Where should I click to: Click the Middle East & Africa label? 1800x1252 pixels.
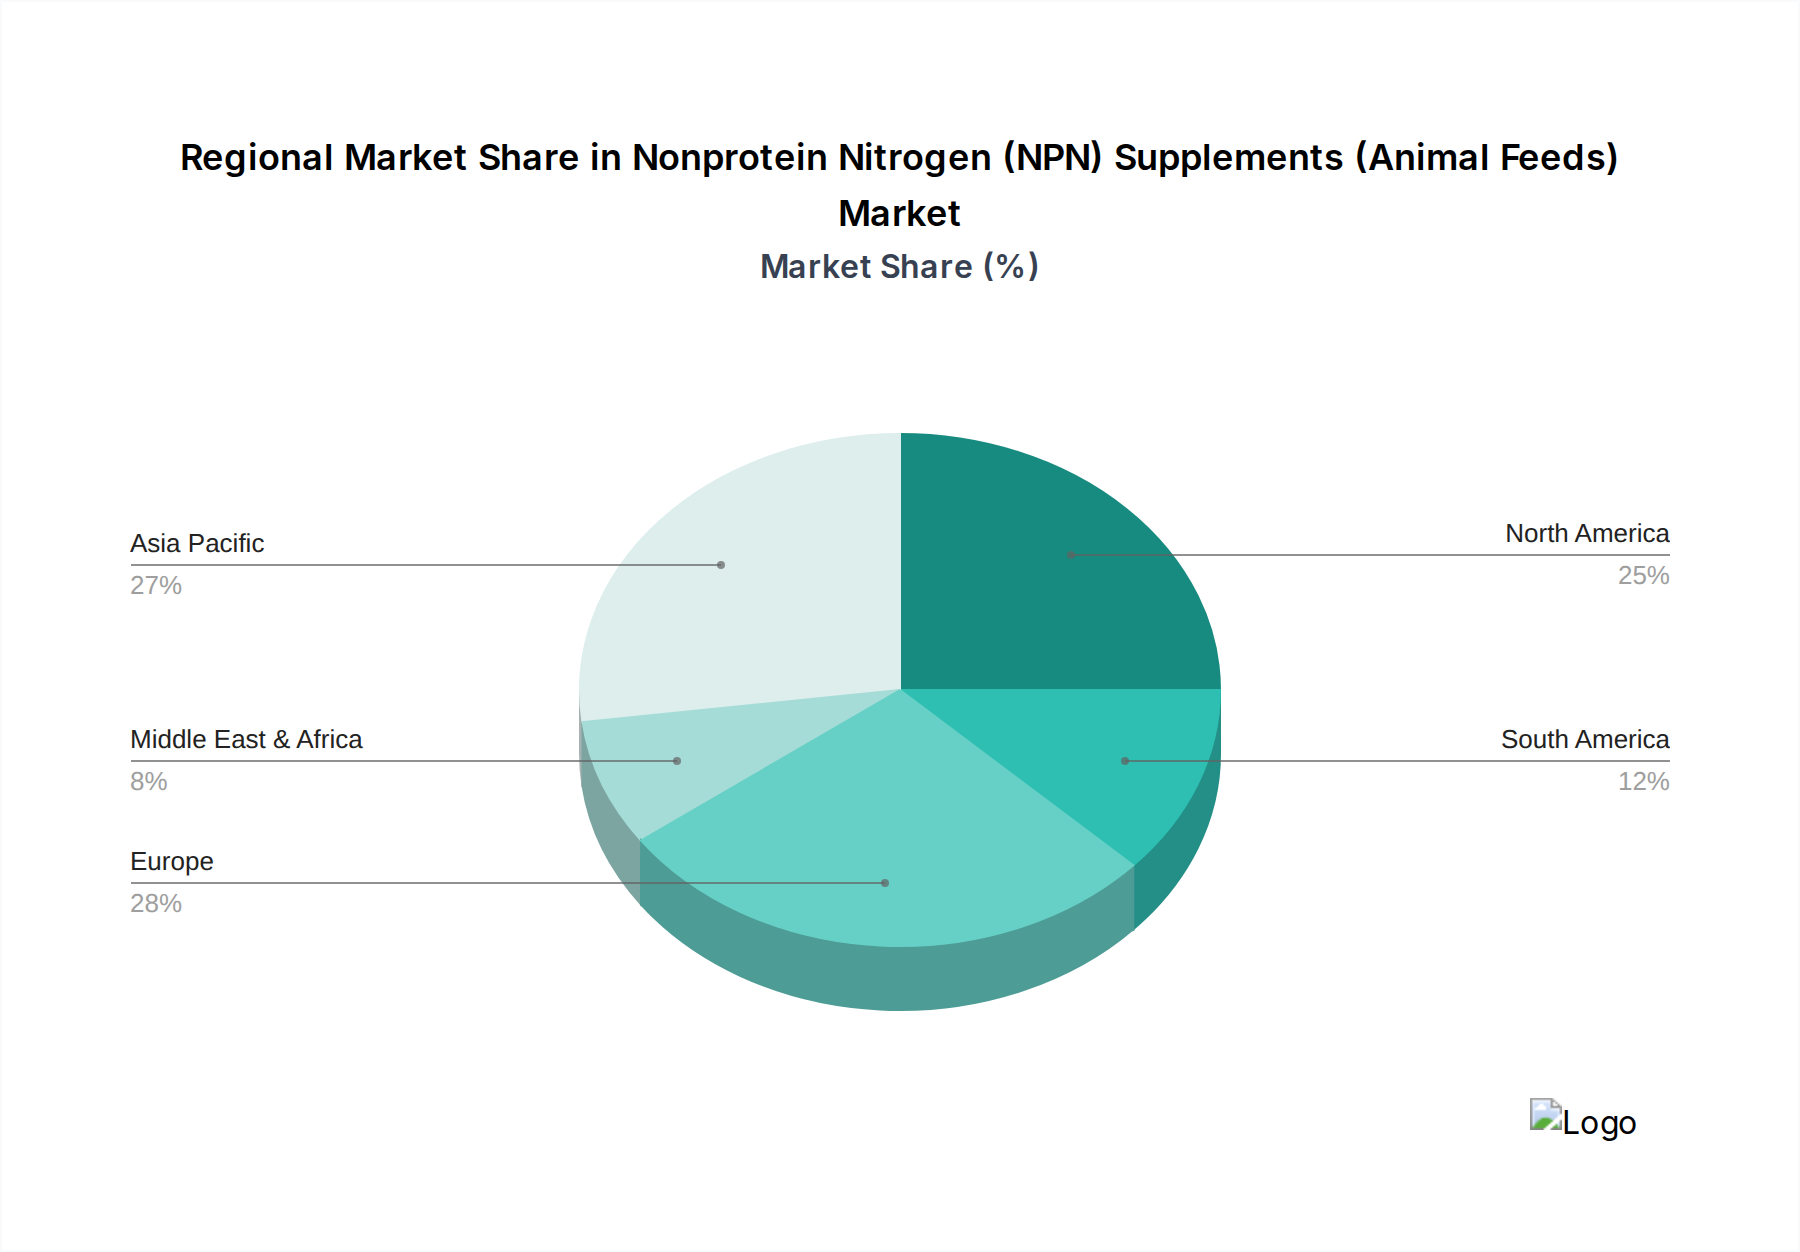pos(246,740)
